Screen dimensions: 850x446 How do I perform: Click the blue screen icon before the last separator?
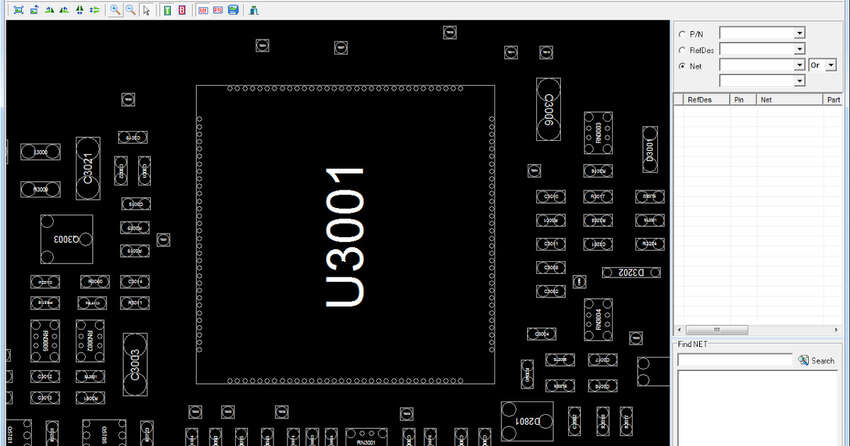pyautogui.click(x=233, y=10)
